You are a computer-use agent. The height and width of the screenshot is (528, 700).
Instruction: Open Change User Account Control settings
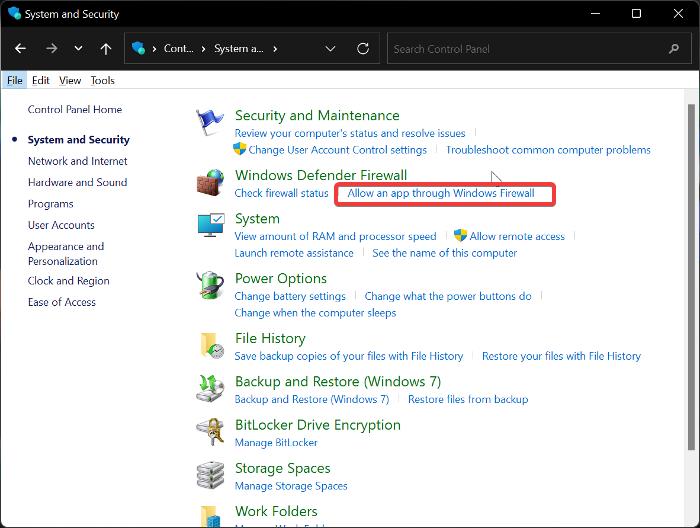coord(337,150)
